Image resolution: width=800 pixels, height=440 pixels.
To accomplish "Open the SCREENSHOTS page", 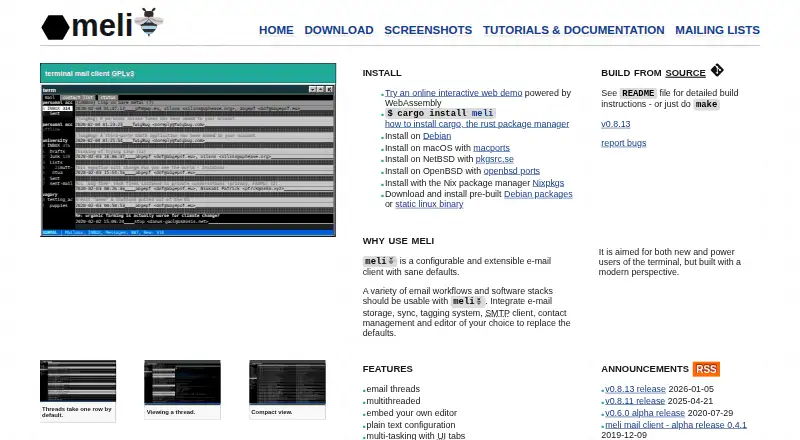I will point(428,30).
